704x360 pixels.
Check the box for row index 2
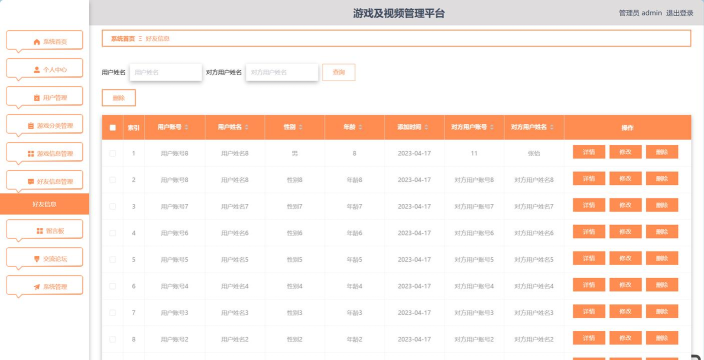[x=113, y=180]
